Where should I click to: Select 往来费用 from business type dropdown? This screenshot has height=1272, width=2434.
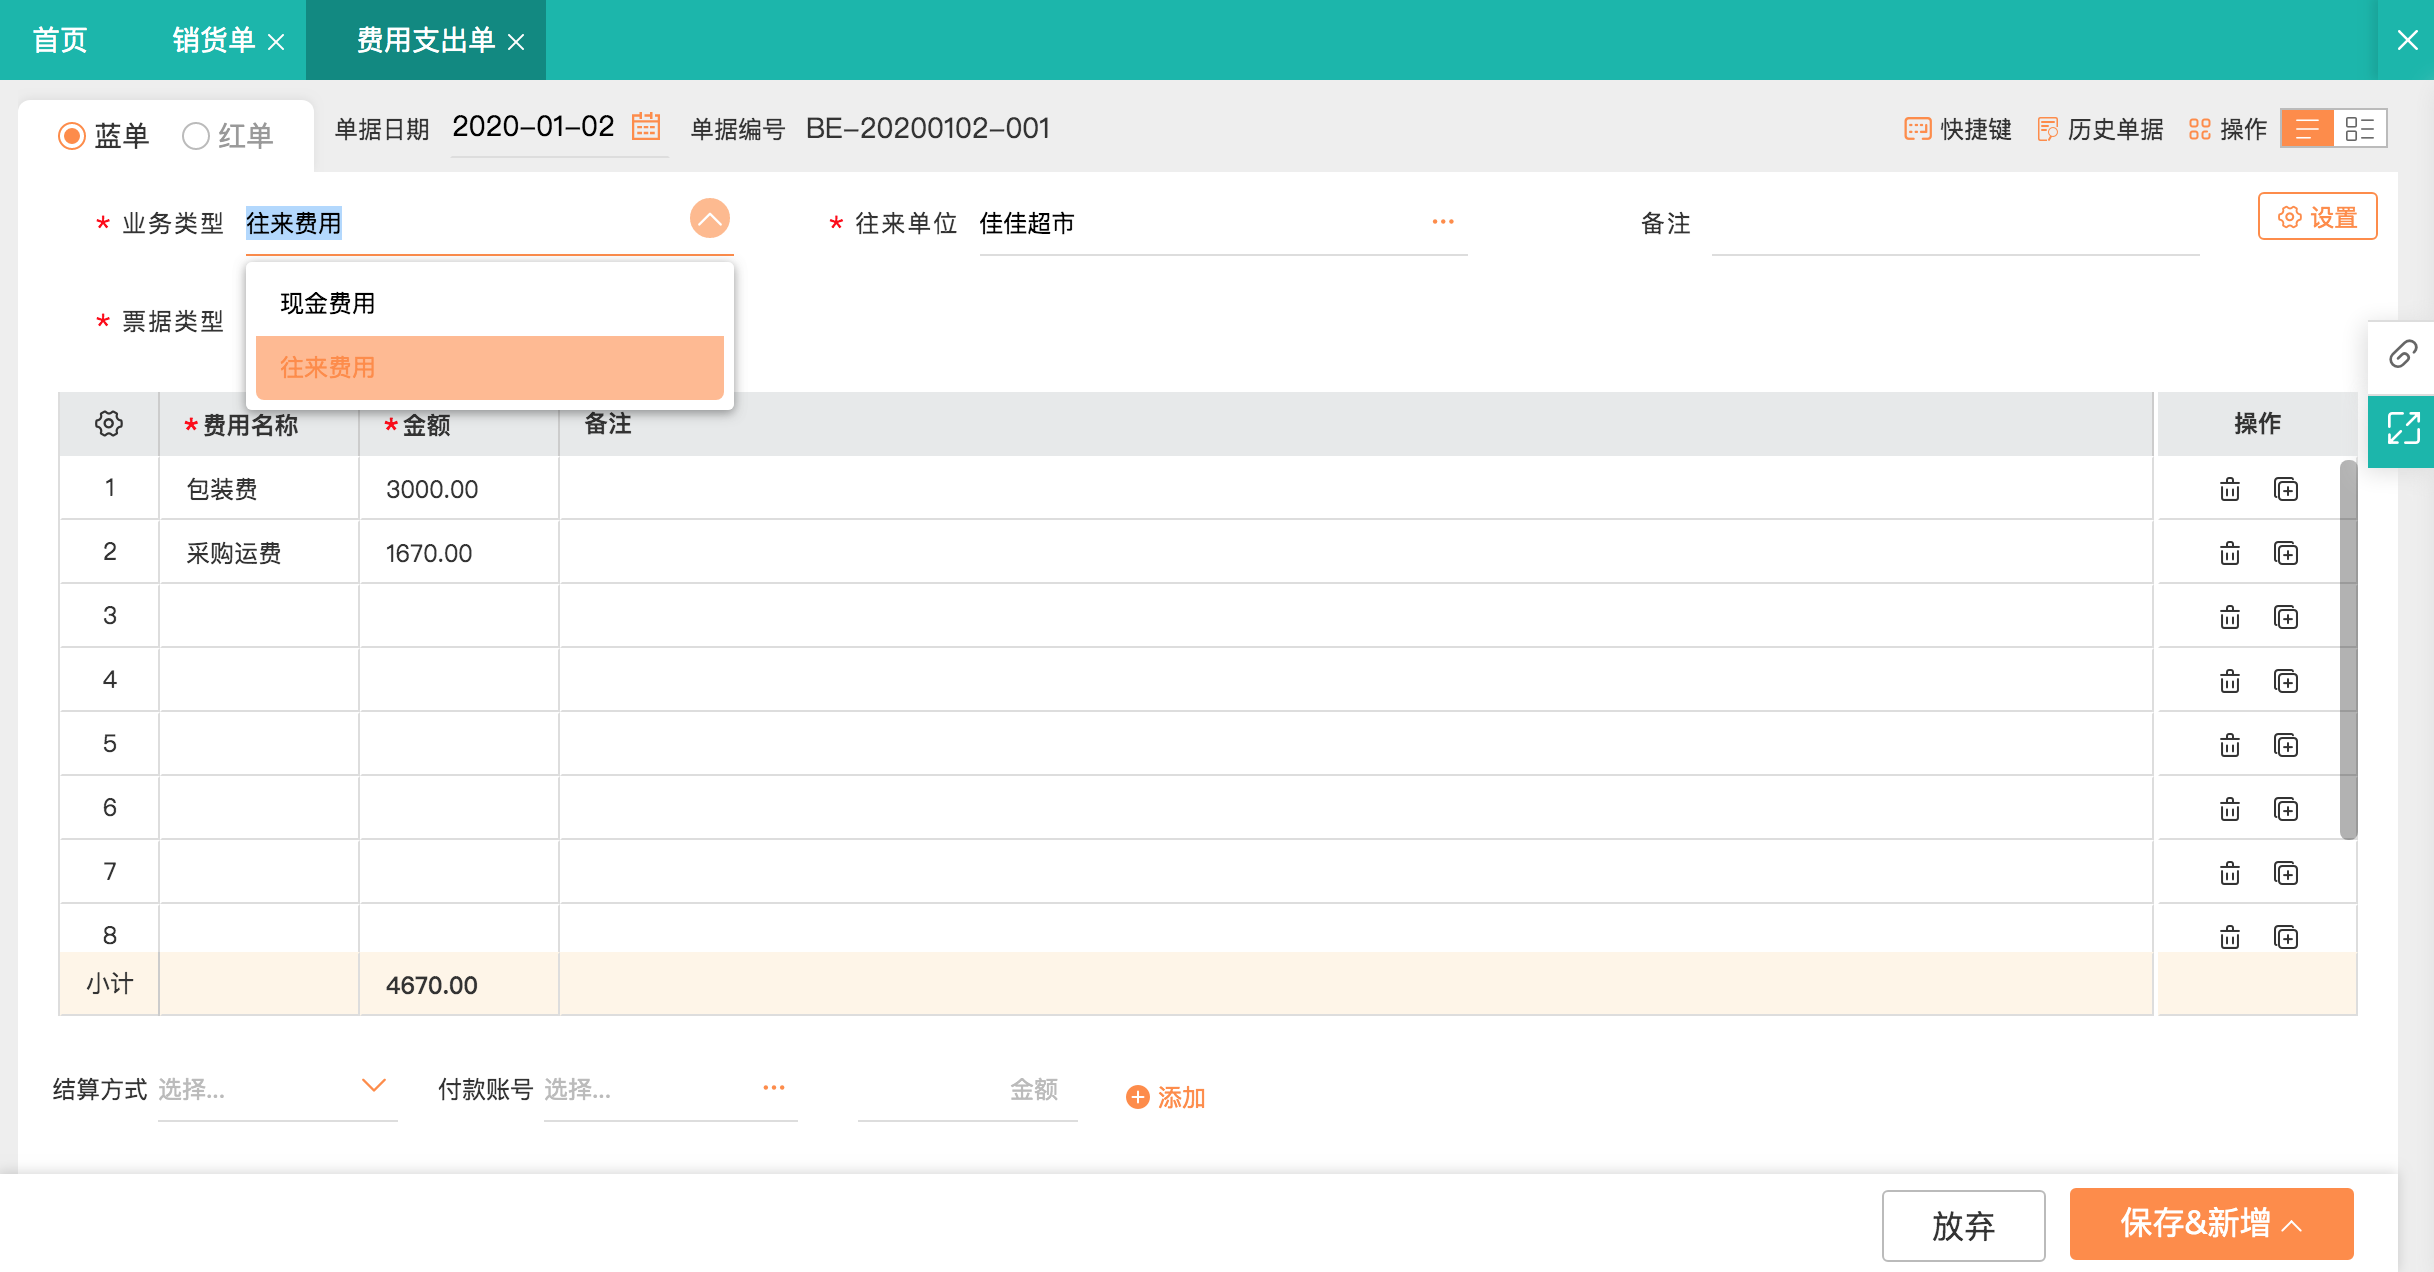tap(488, 367)
